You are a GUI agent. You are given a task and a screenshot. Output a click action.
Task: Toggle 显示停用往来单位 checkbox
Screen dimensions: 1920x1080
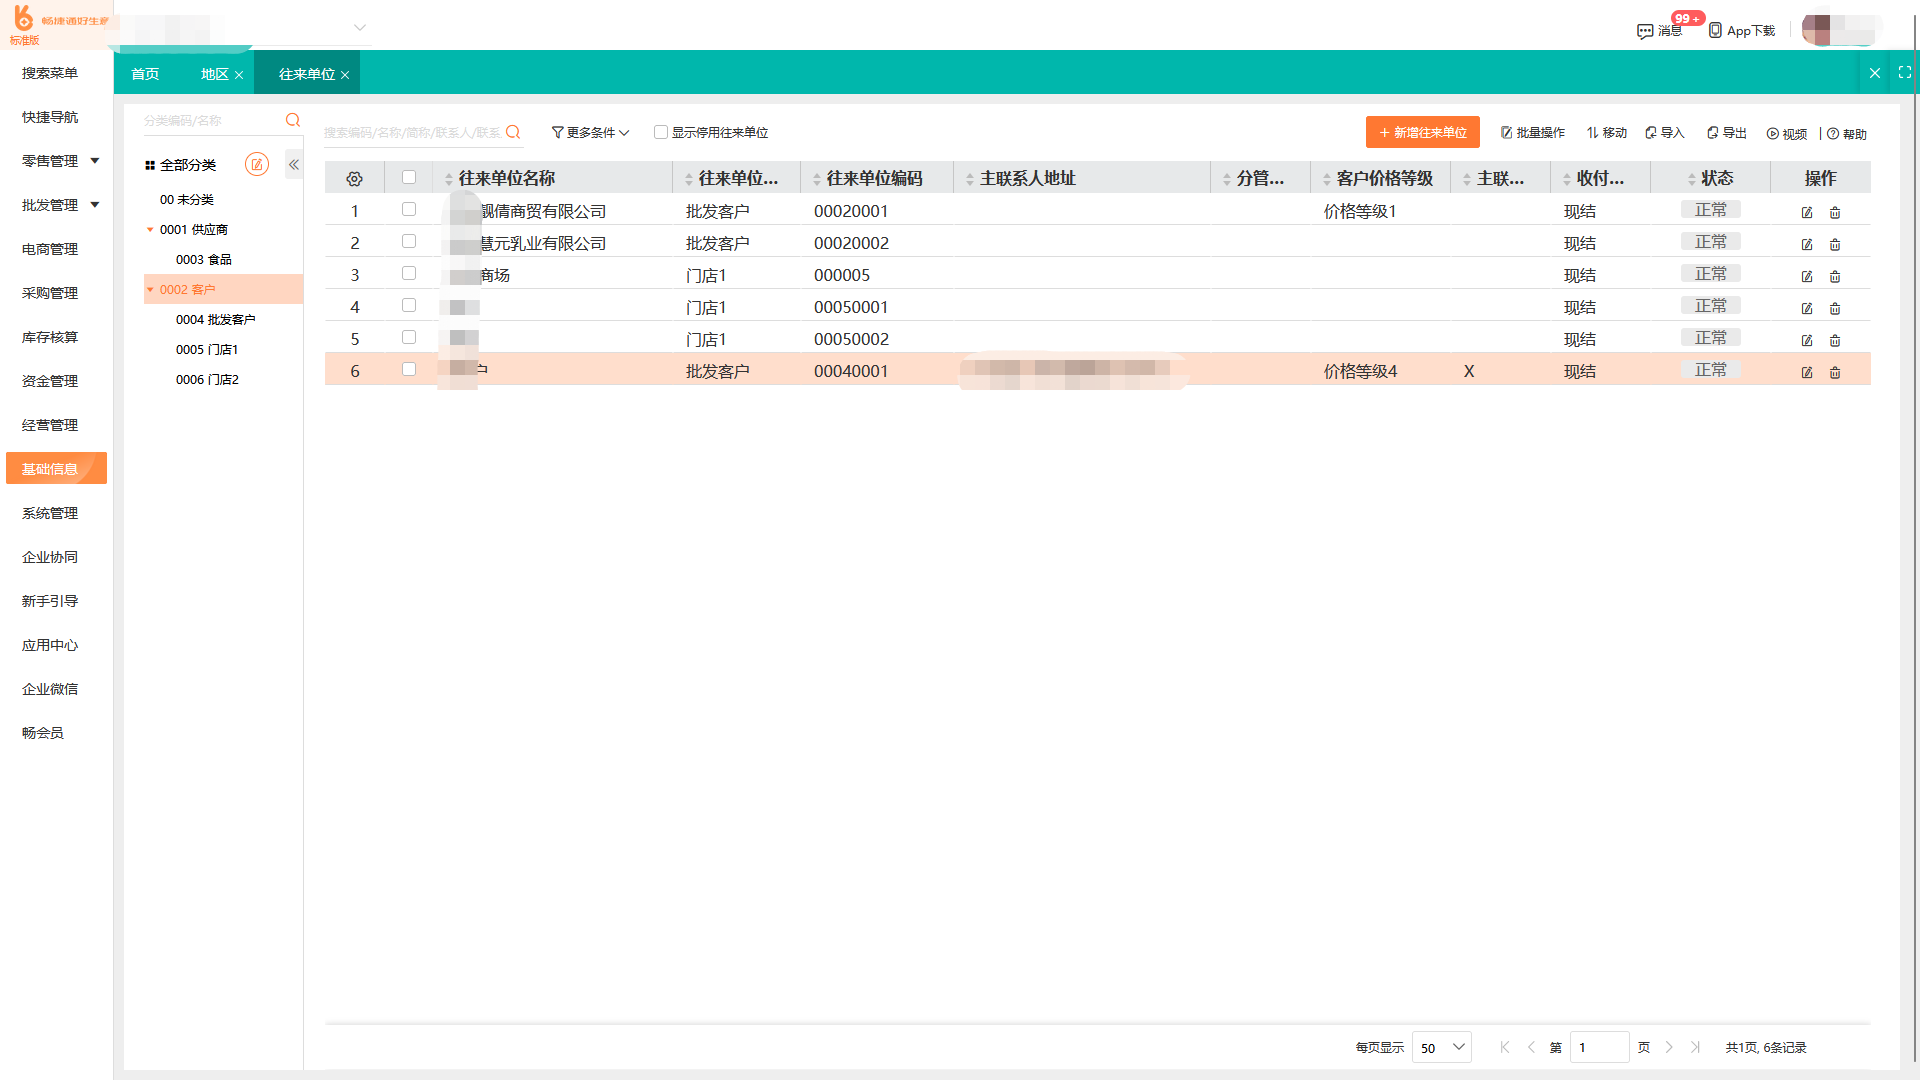point(663,132)
